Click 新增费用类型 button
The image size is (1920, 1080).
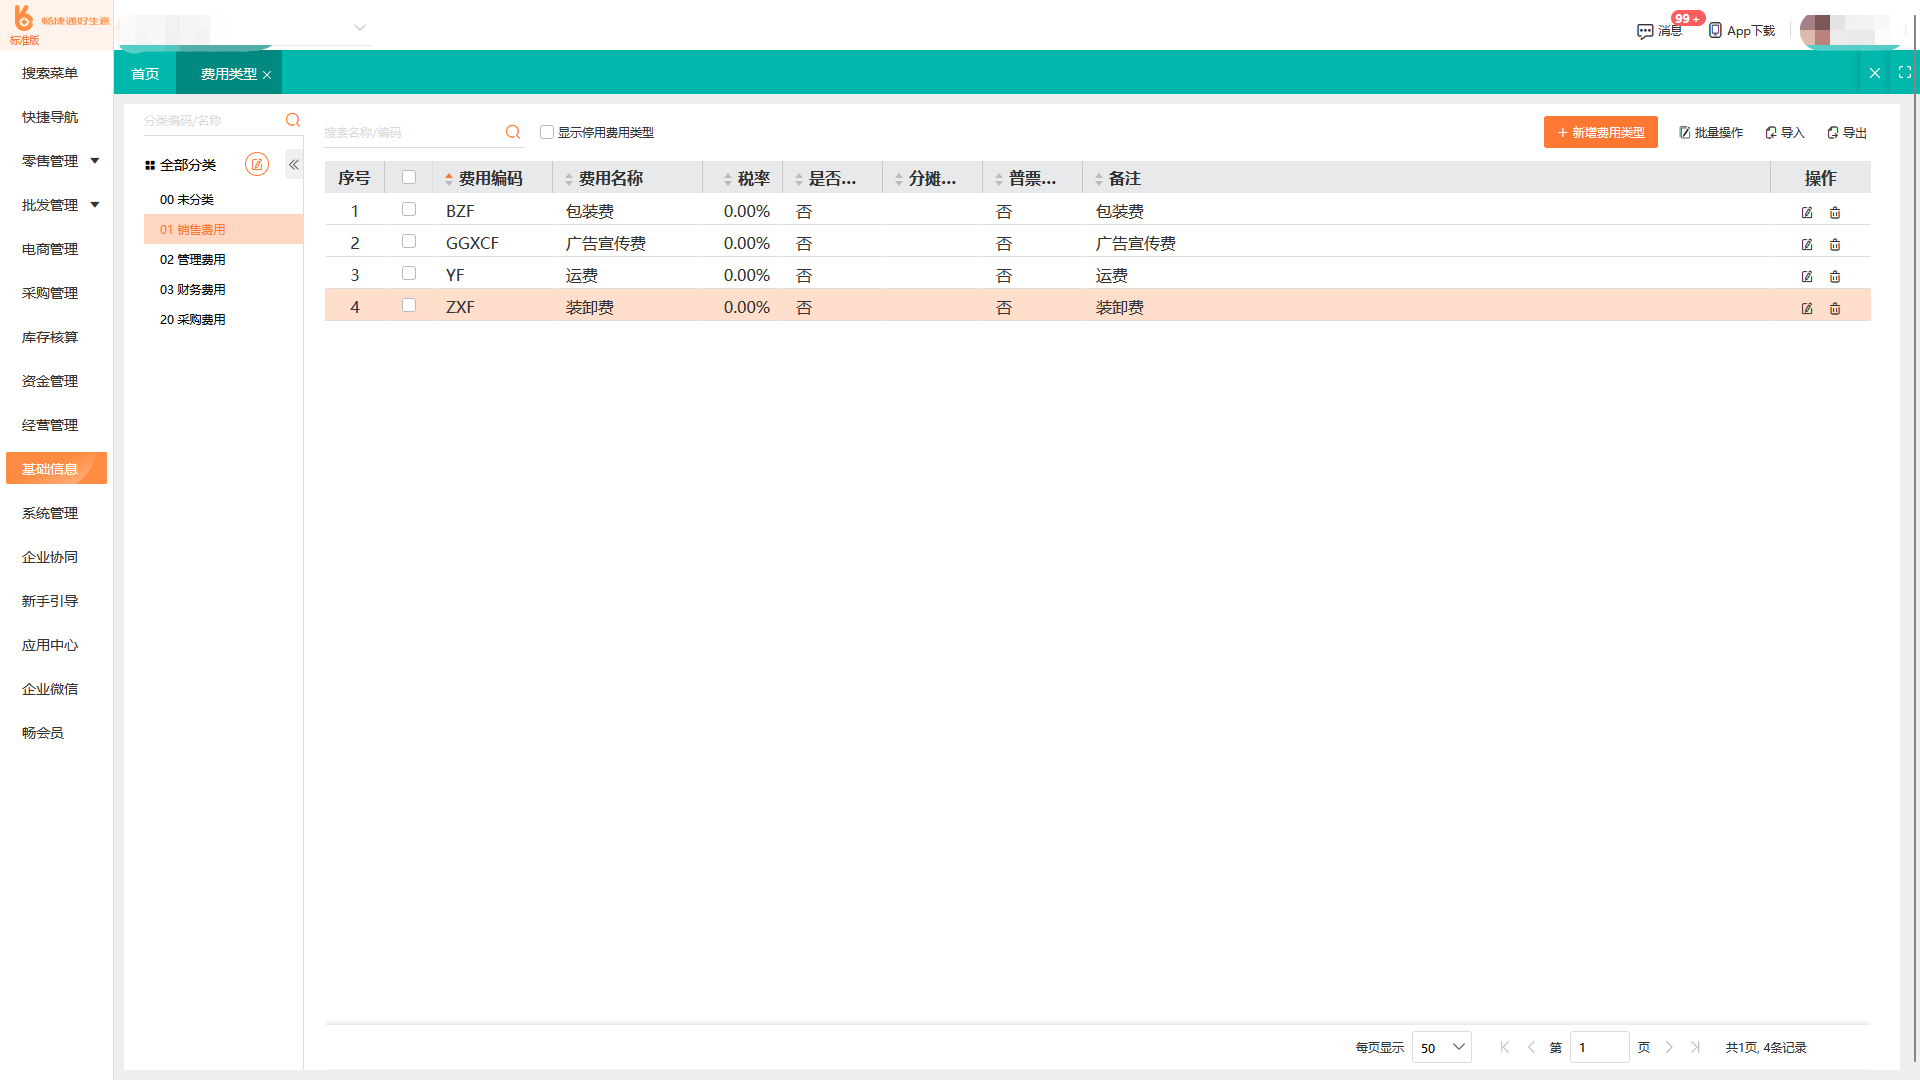click(x=1600, y=131)
